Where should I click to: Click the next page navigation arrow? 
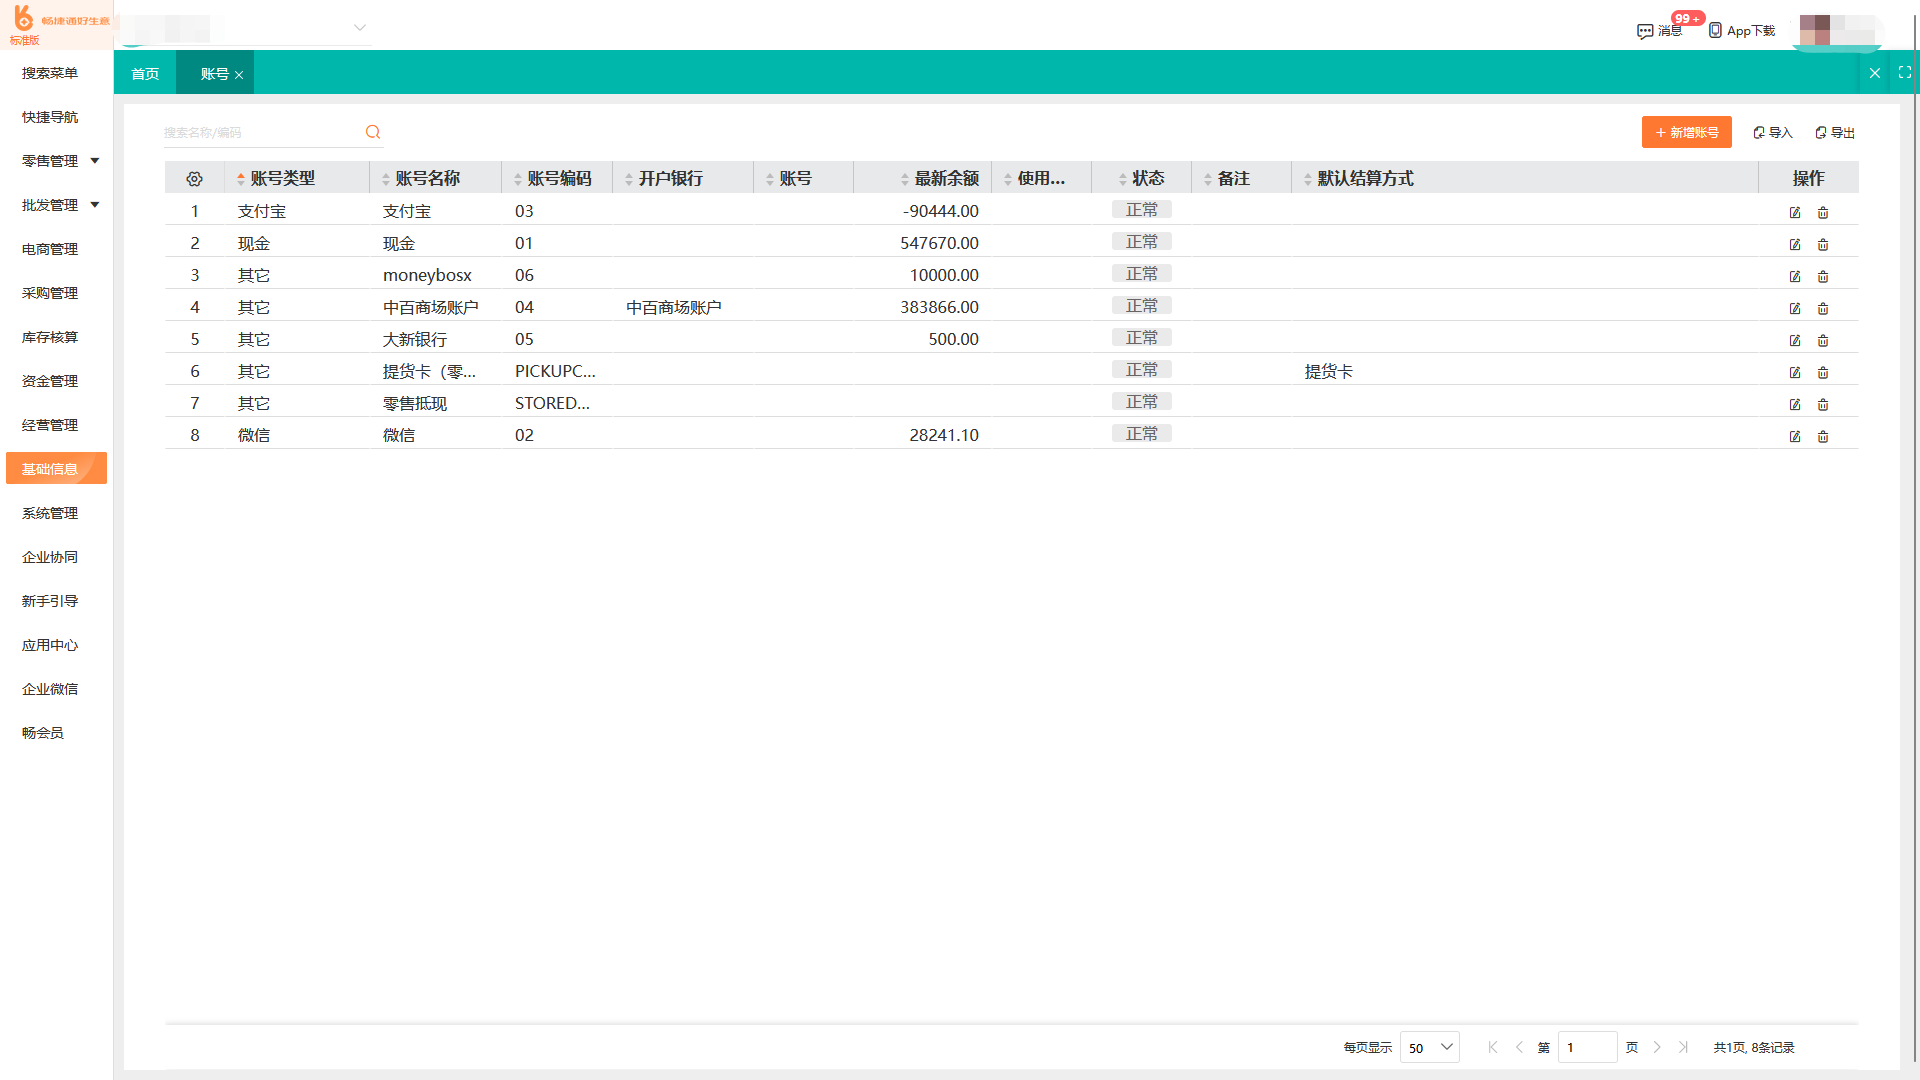1658,1047
